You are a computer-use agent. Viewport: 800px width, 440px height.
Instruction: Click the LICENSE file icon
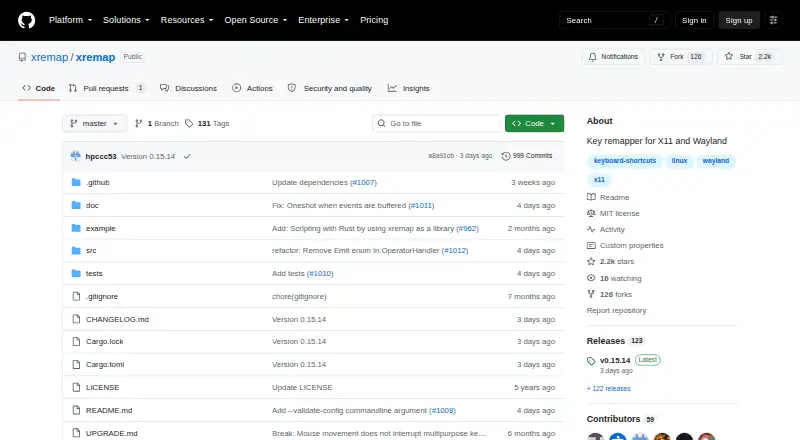pyautogui.click(x=76, y=387)
